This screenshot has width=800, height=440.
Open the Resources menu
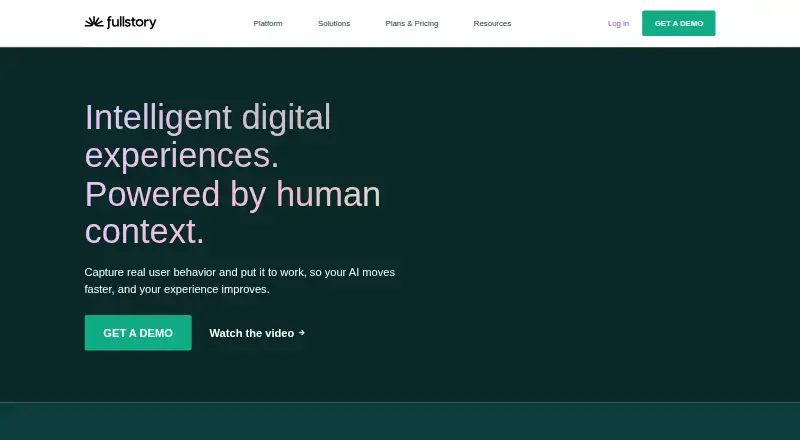(x=492, y=23)
